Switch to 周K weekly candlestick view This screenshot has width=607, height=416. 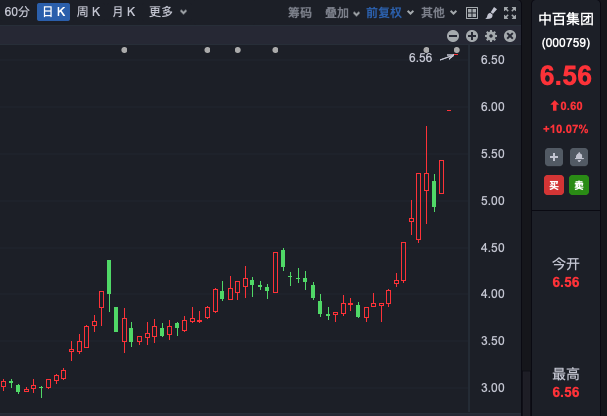point(89,12)
